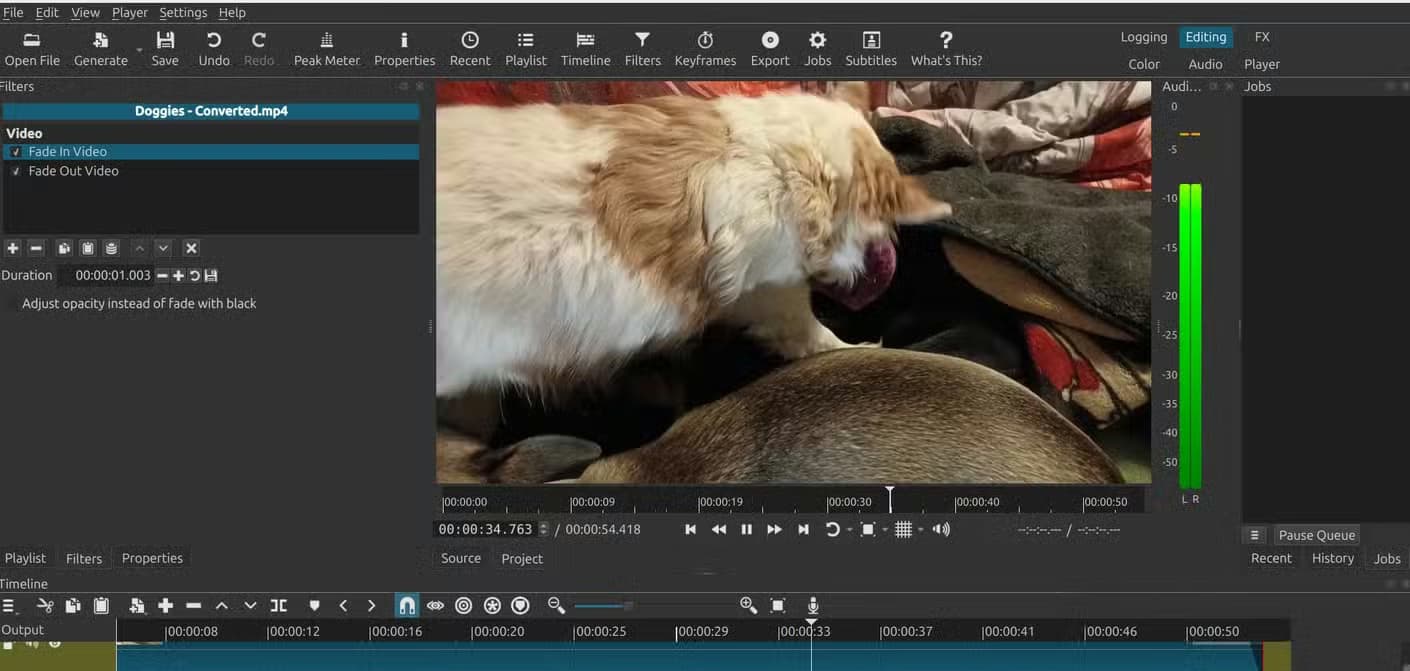Uncheck the Fade In Video filter

[16, 152]
